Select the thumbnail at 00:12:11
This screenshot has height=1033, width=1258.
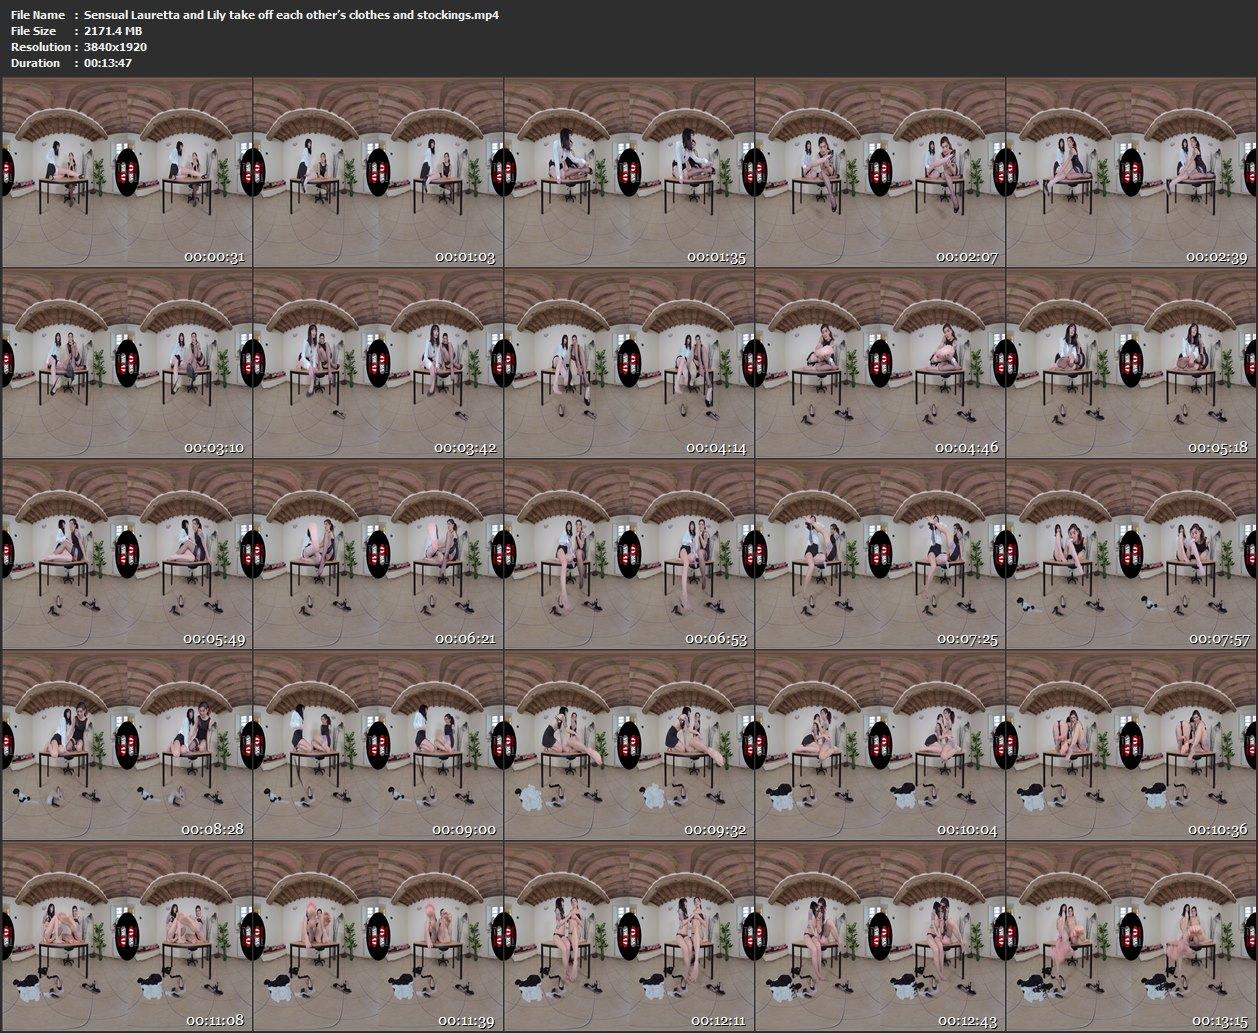(x=629, y=937)
